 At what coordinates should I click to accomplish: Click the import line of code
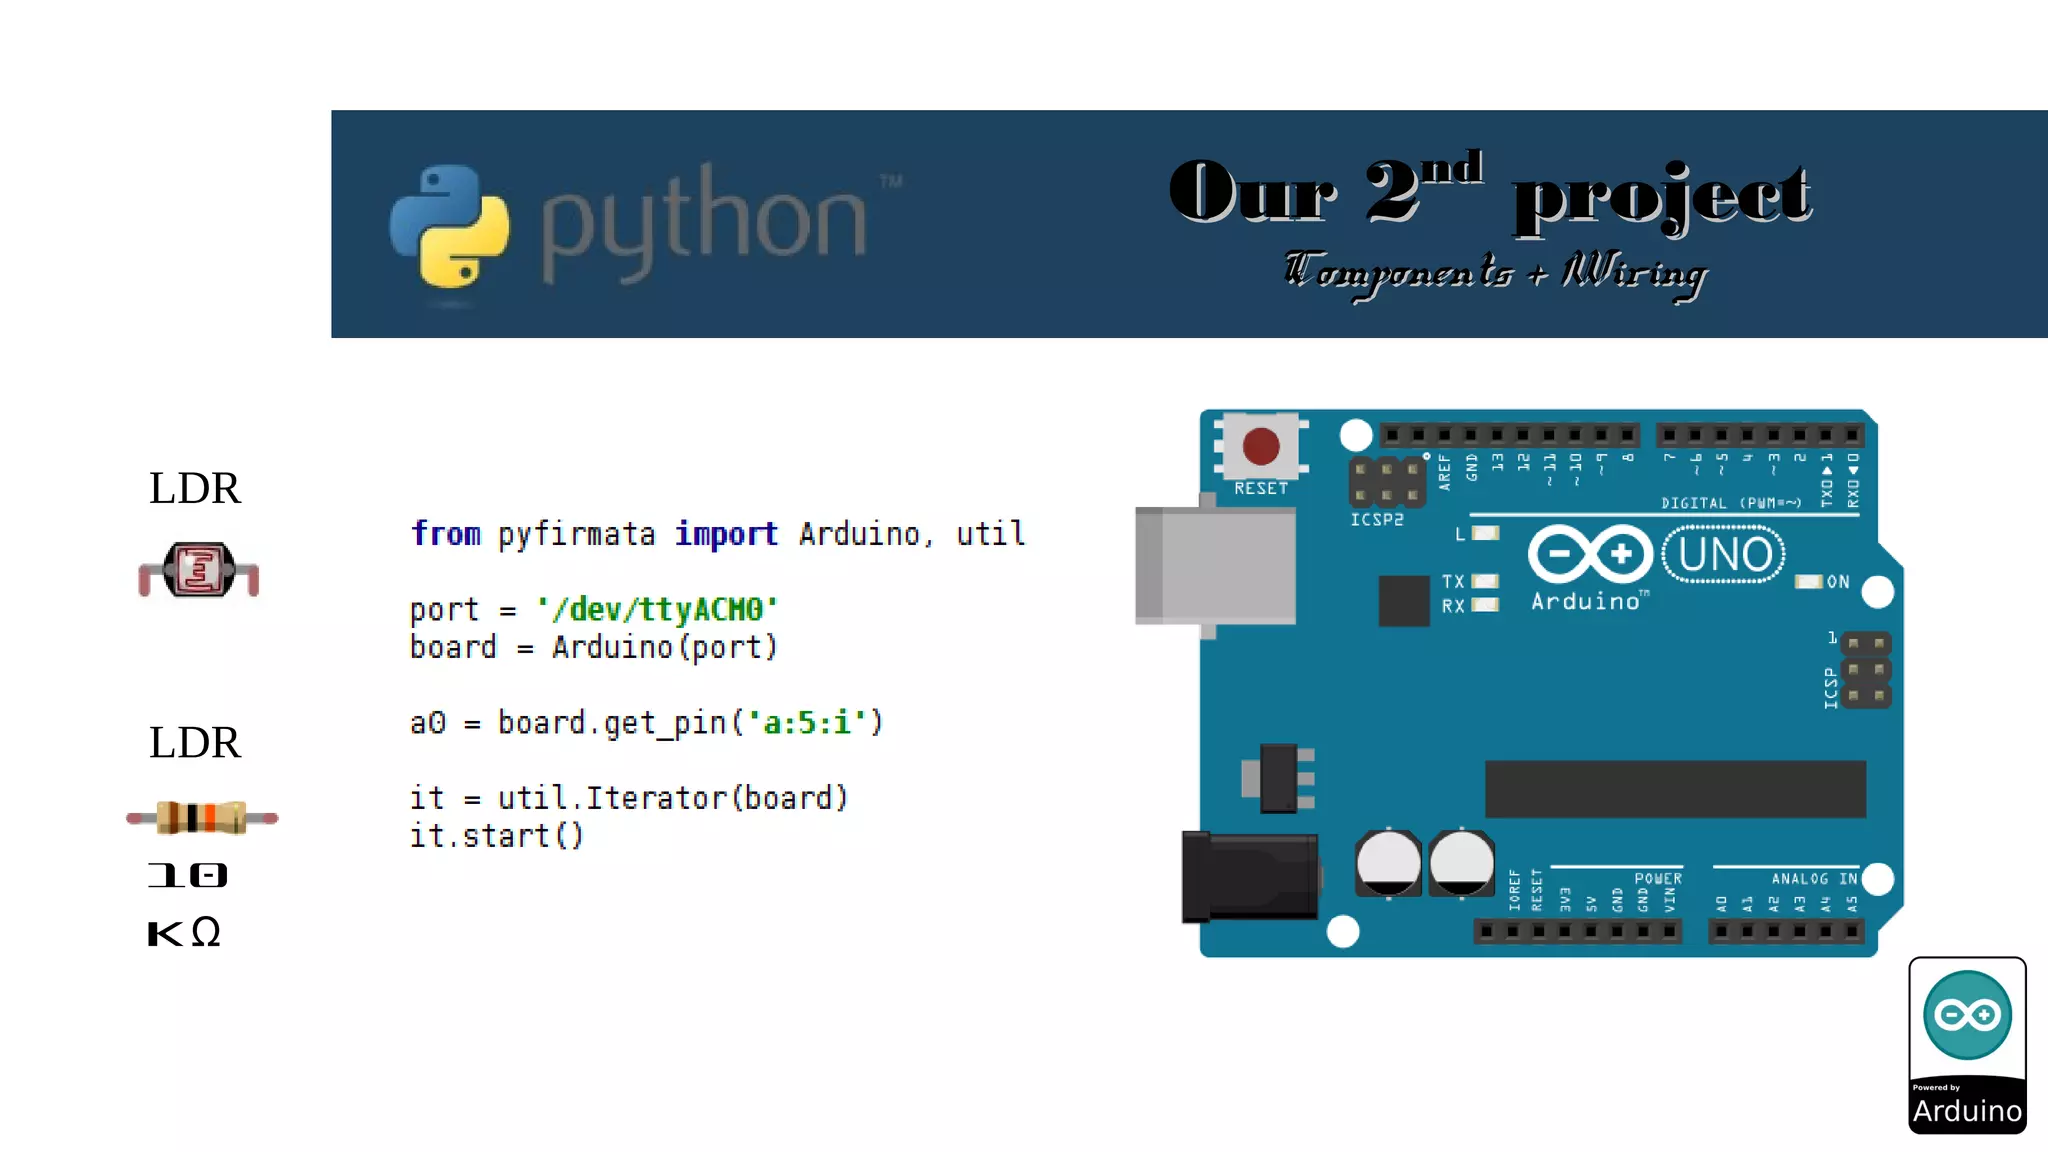click(x=717, y=534)
